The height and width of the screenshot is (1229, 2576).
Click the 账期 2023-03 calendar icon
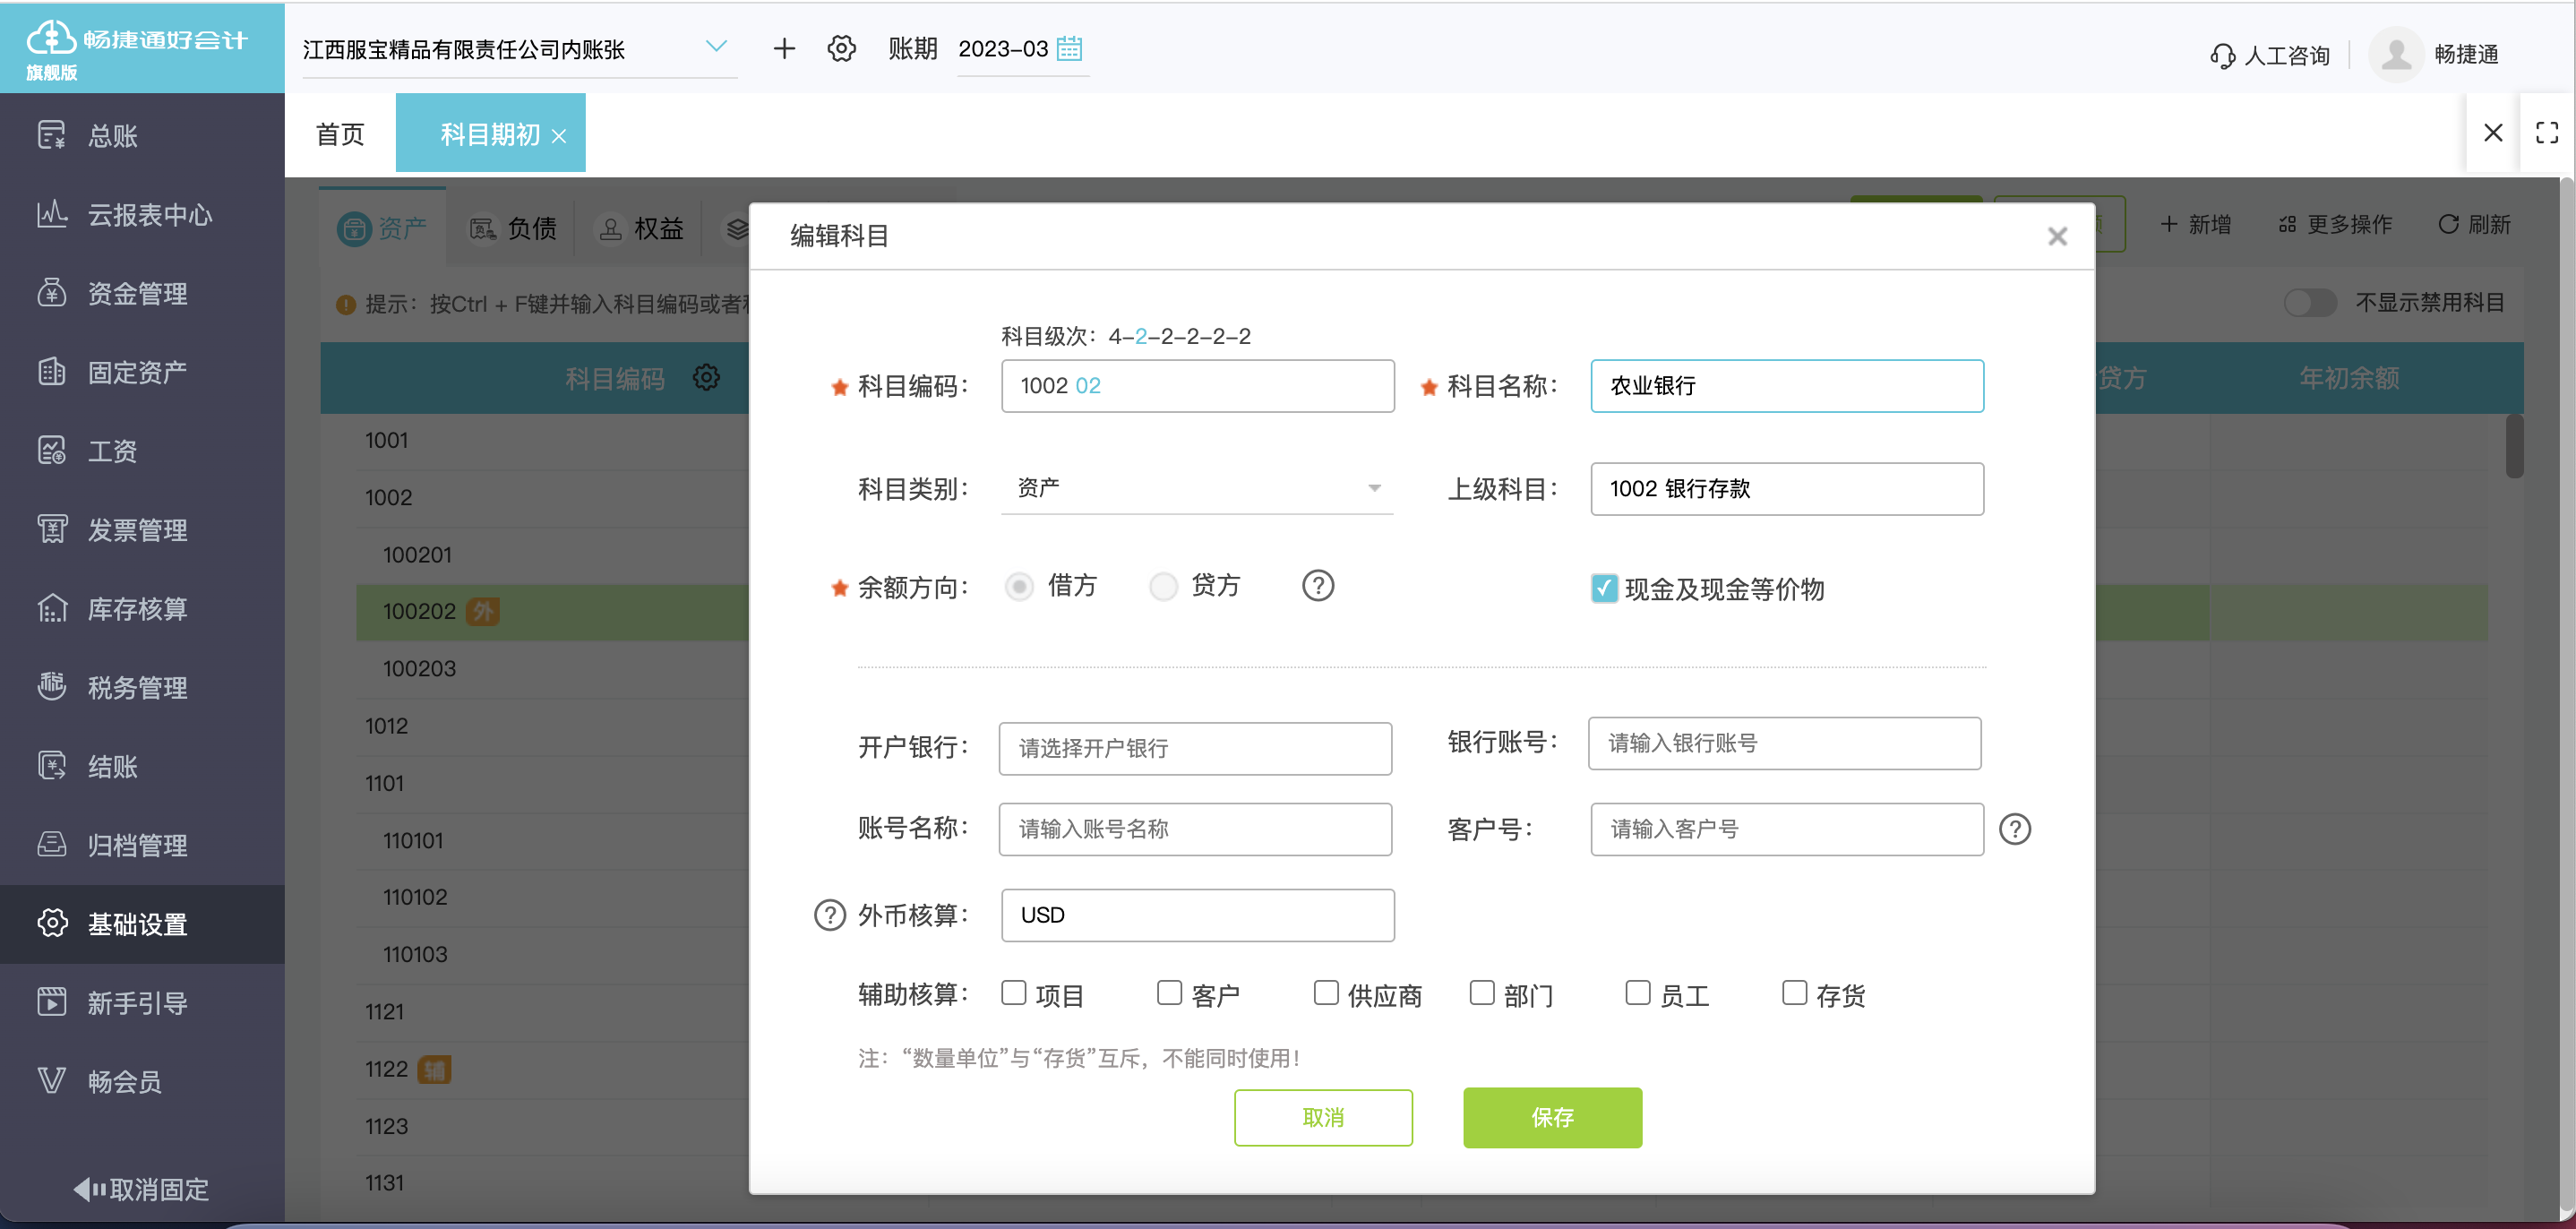pos(1069,49)
